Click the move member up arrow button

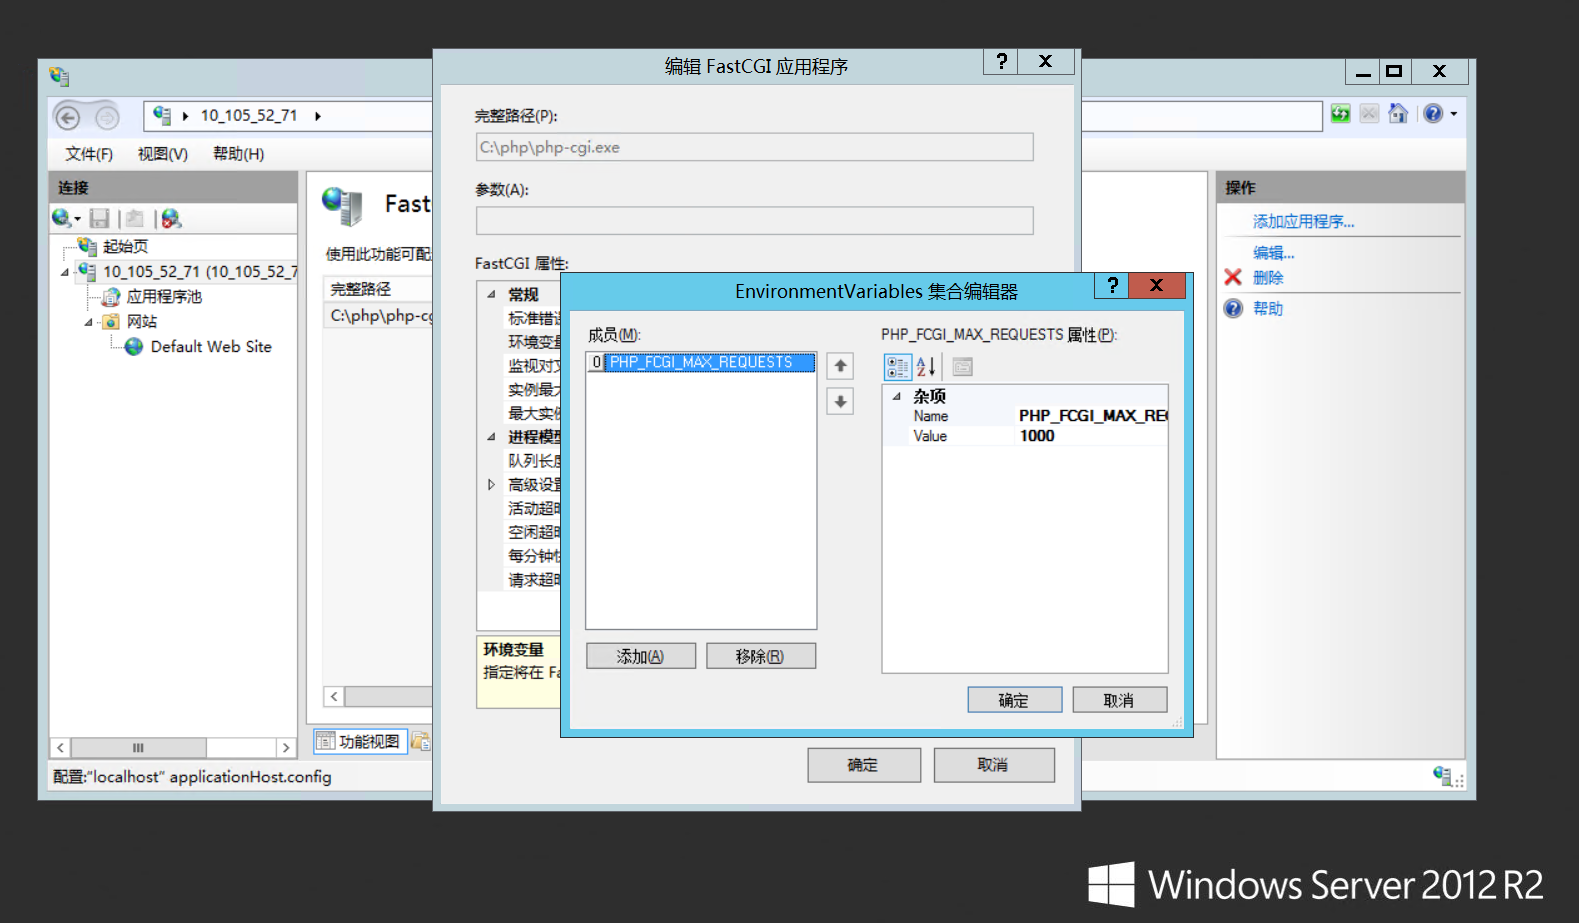click(x=840, y=366)
